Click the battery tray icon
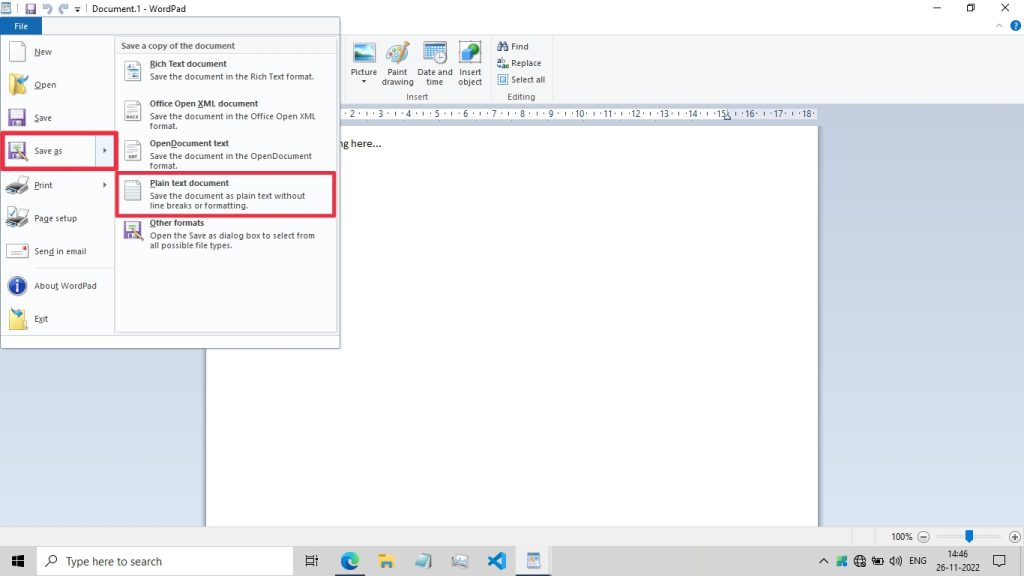Image resolution: width=1024 pixels, height=576 pixels. [877, 561]
